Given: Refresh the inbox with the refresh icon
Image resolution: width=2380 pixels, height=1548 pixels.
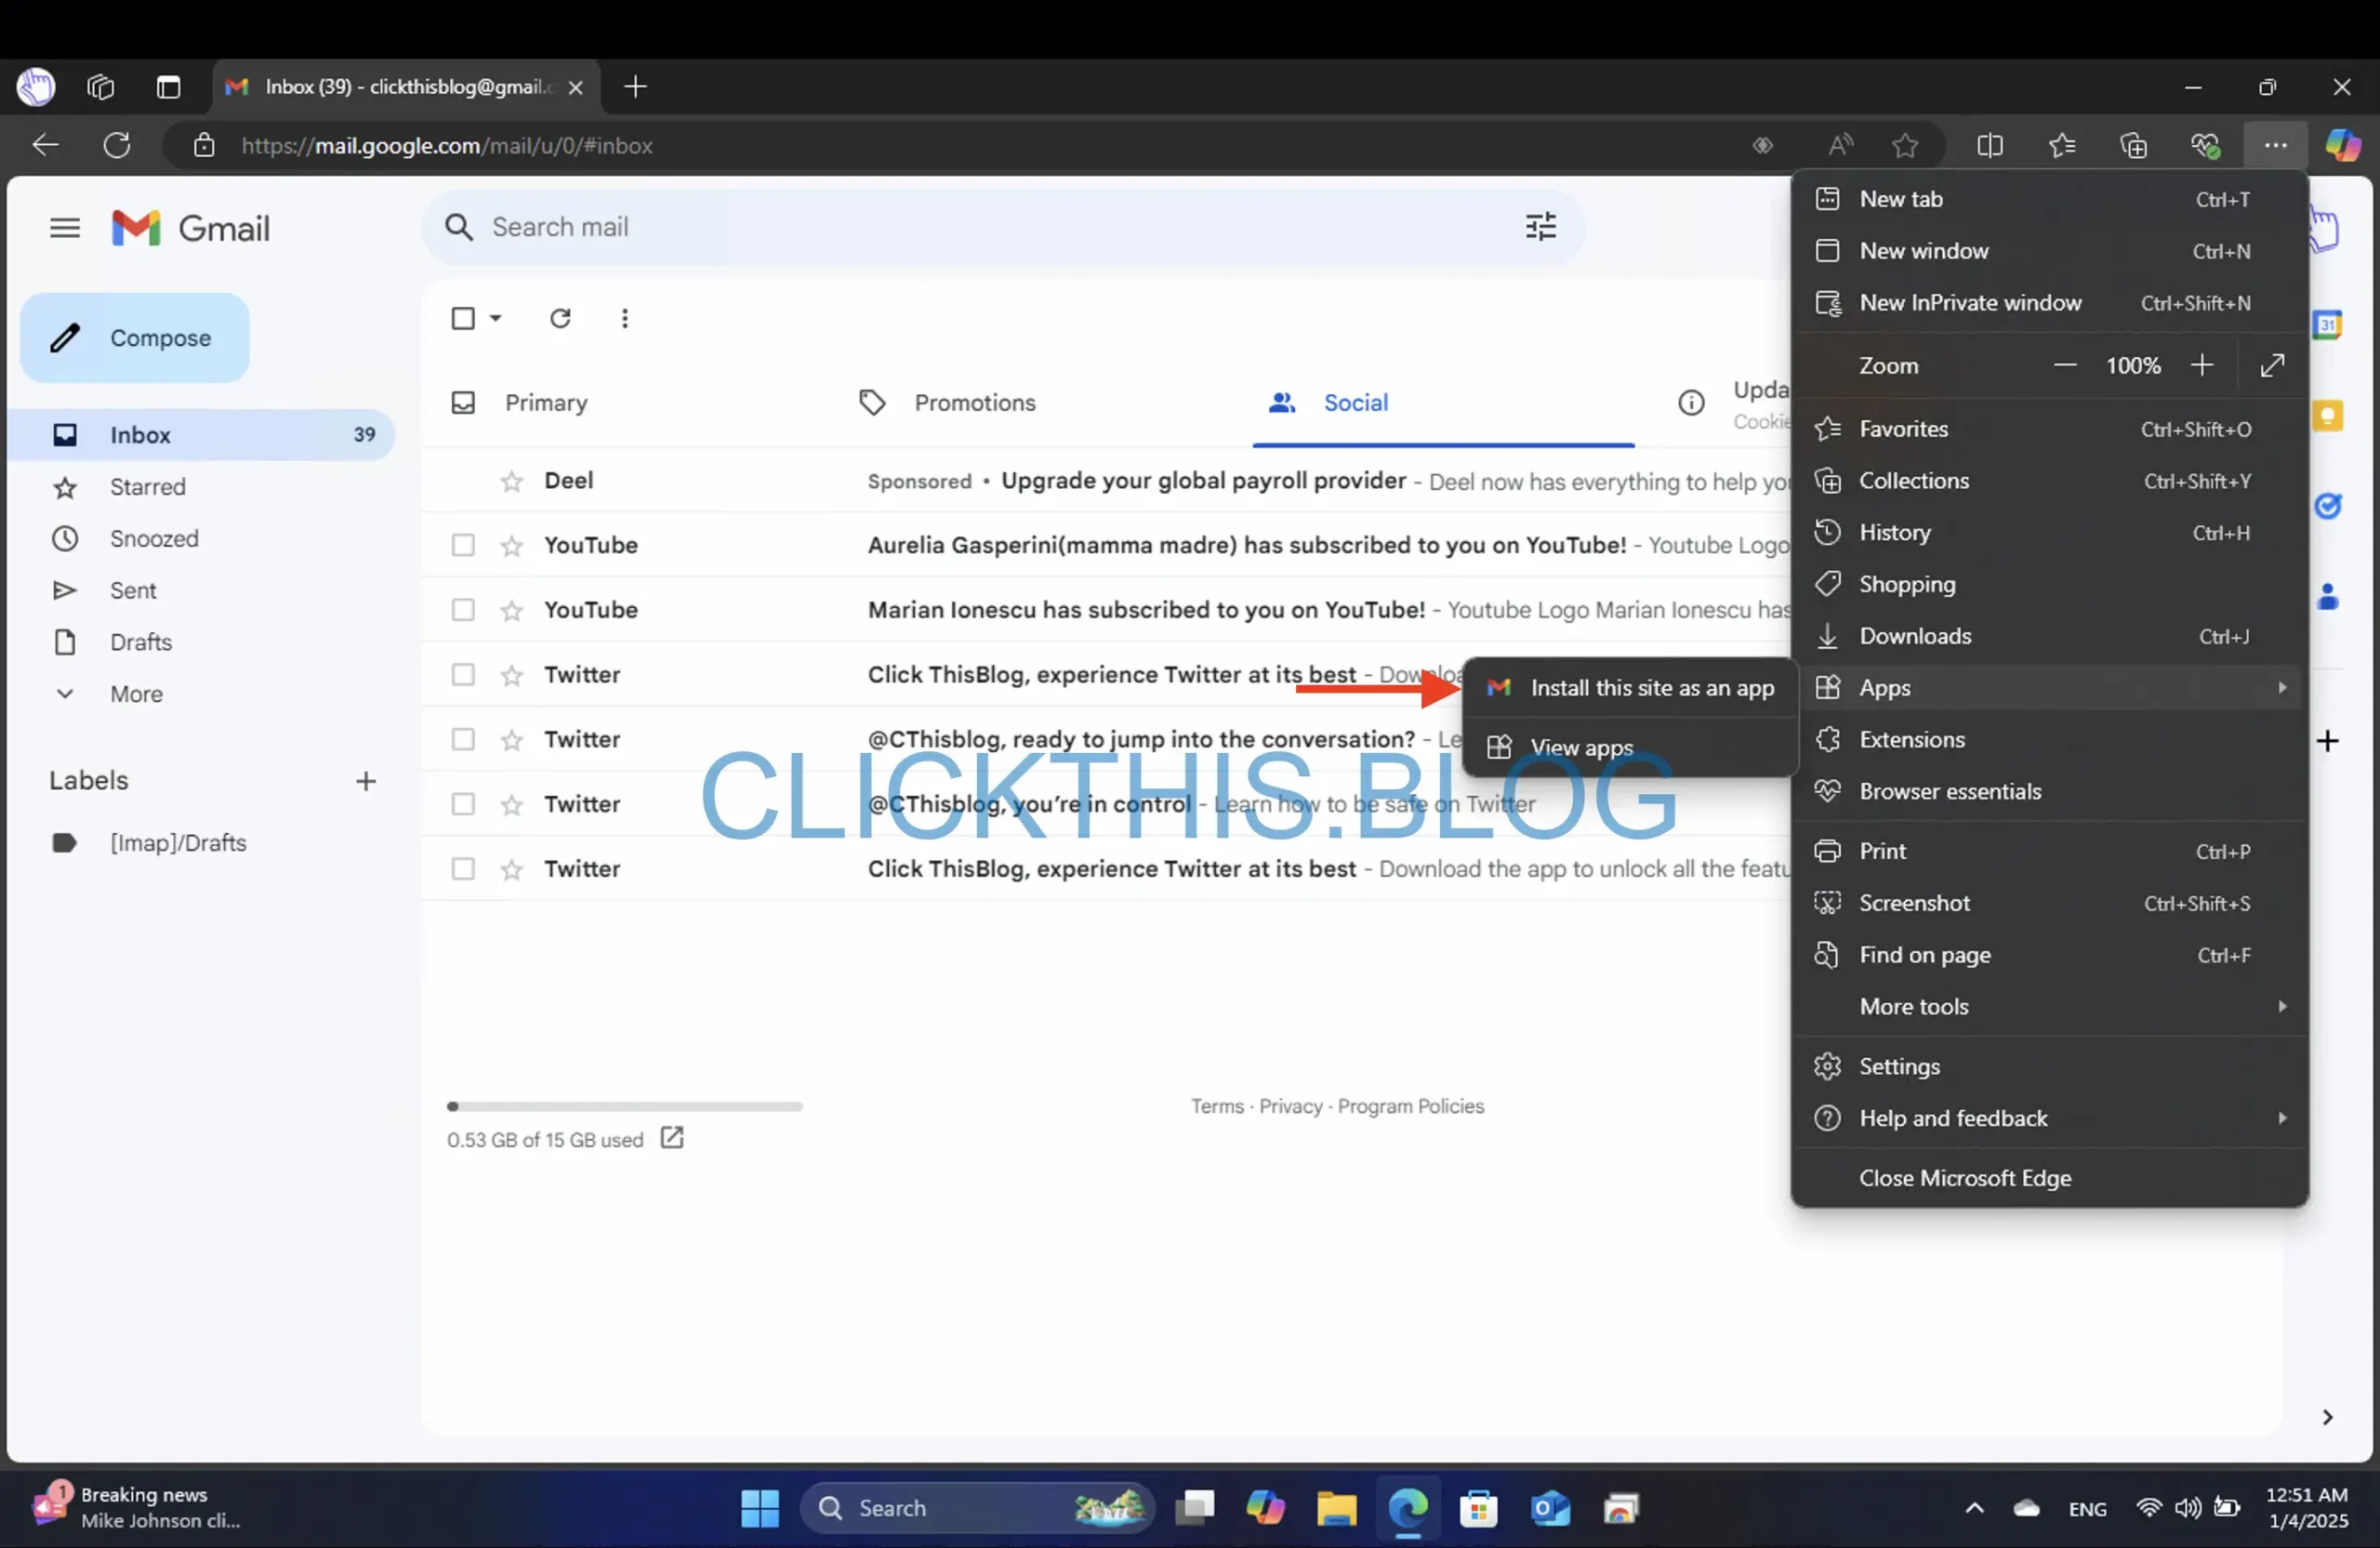Looking at the screenshot, I should [560, 318].
